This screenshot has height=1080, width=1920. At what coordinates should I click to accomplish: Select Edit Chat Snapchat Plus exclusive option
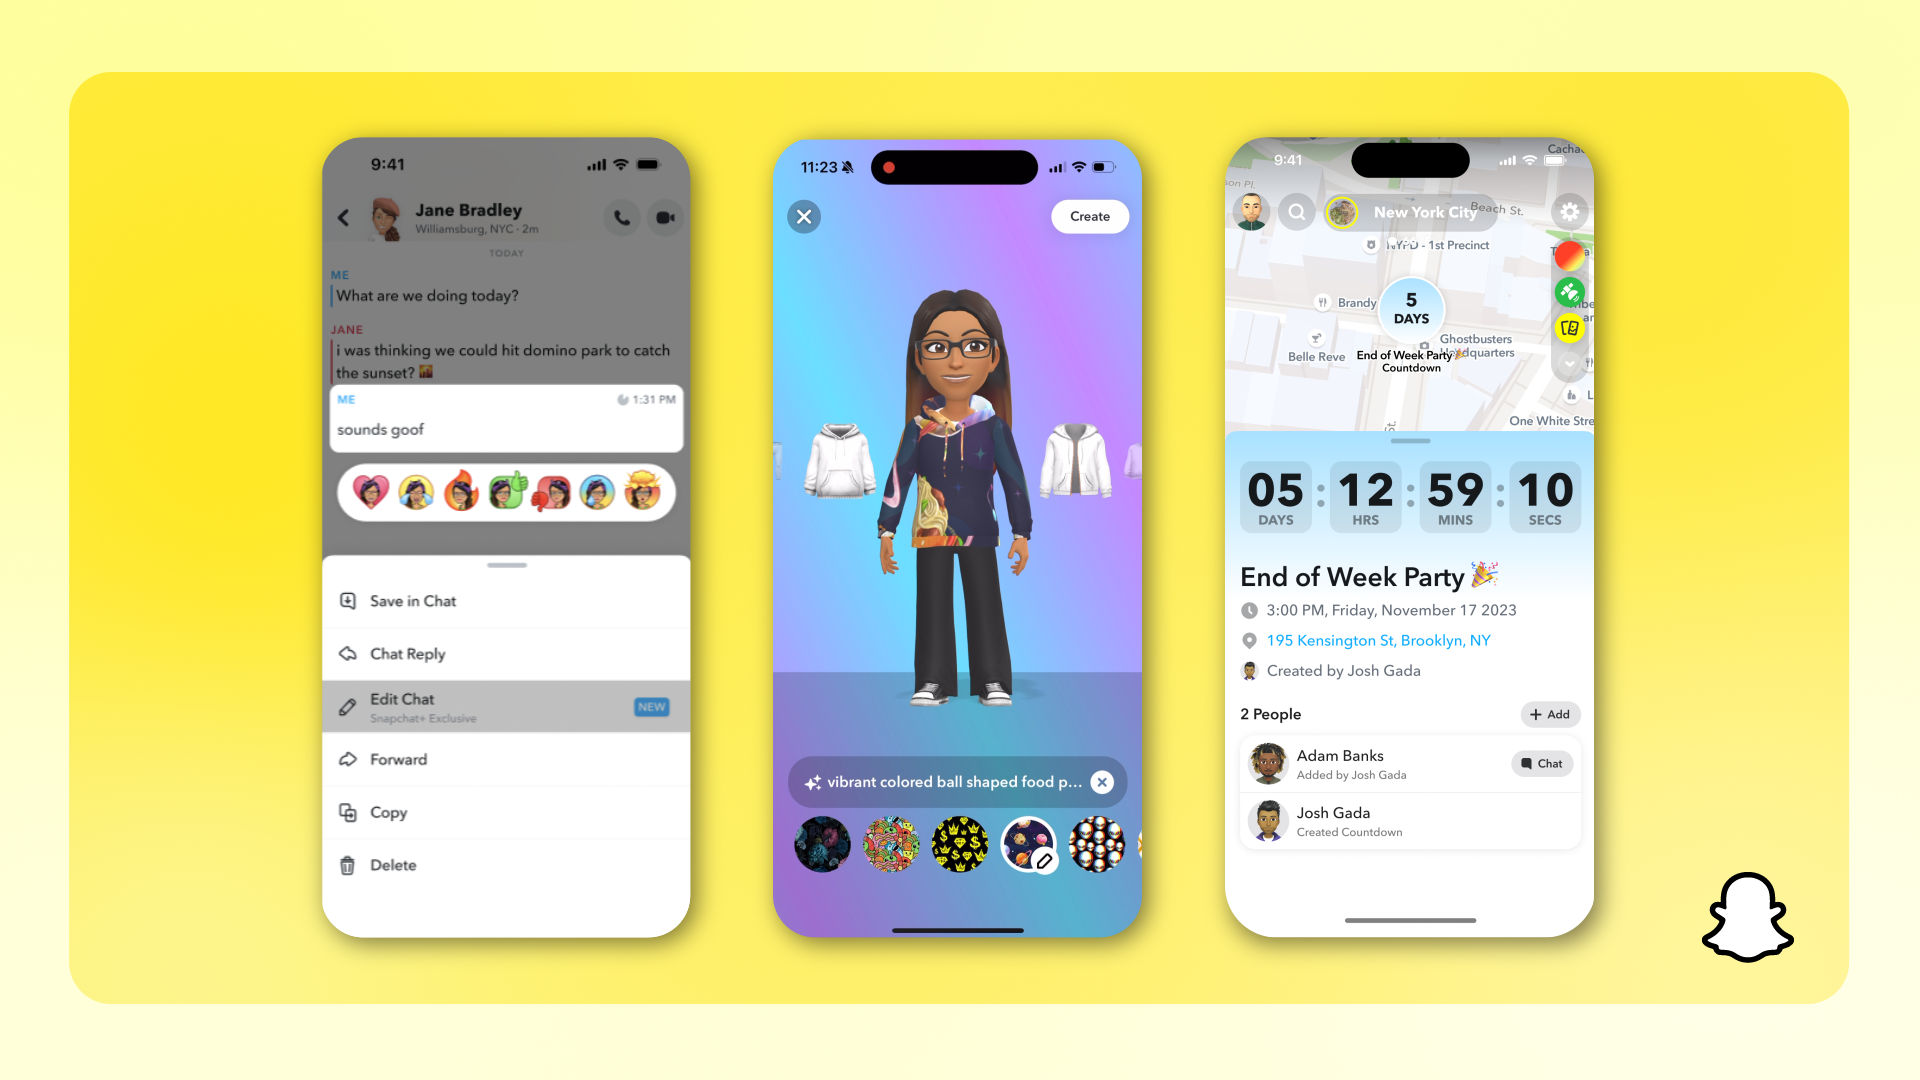pos(505,705)
